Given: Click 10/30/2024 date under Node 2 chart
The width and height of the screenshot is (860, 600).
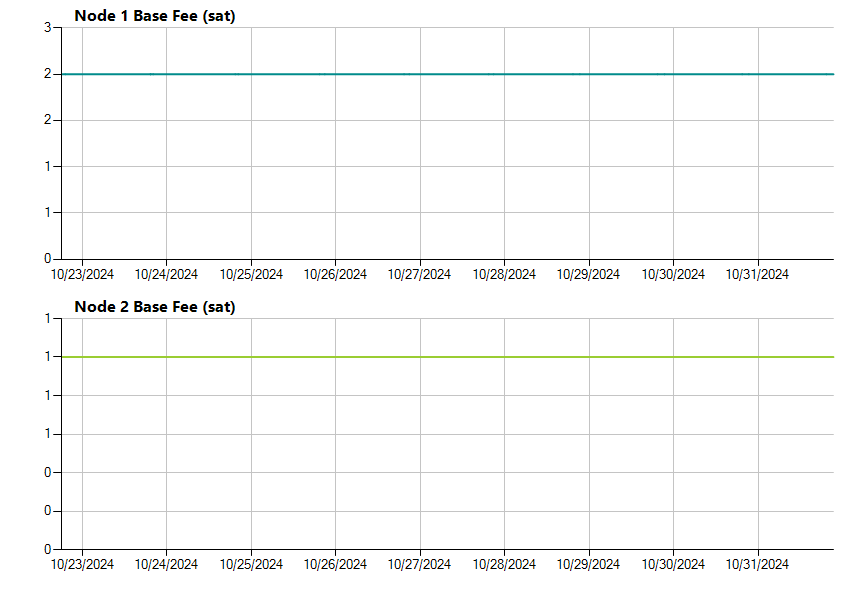Looking at the screenshot, I should click(673, 565).
